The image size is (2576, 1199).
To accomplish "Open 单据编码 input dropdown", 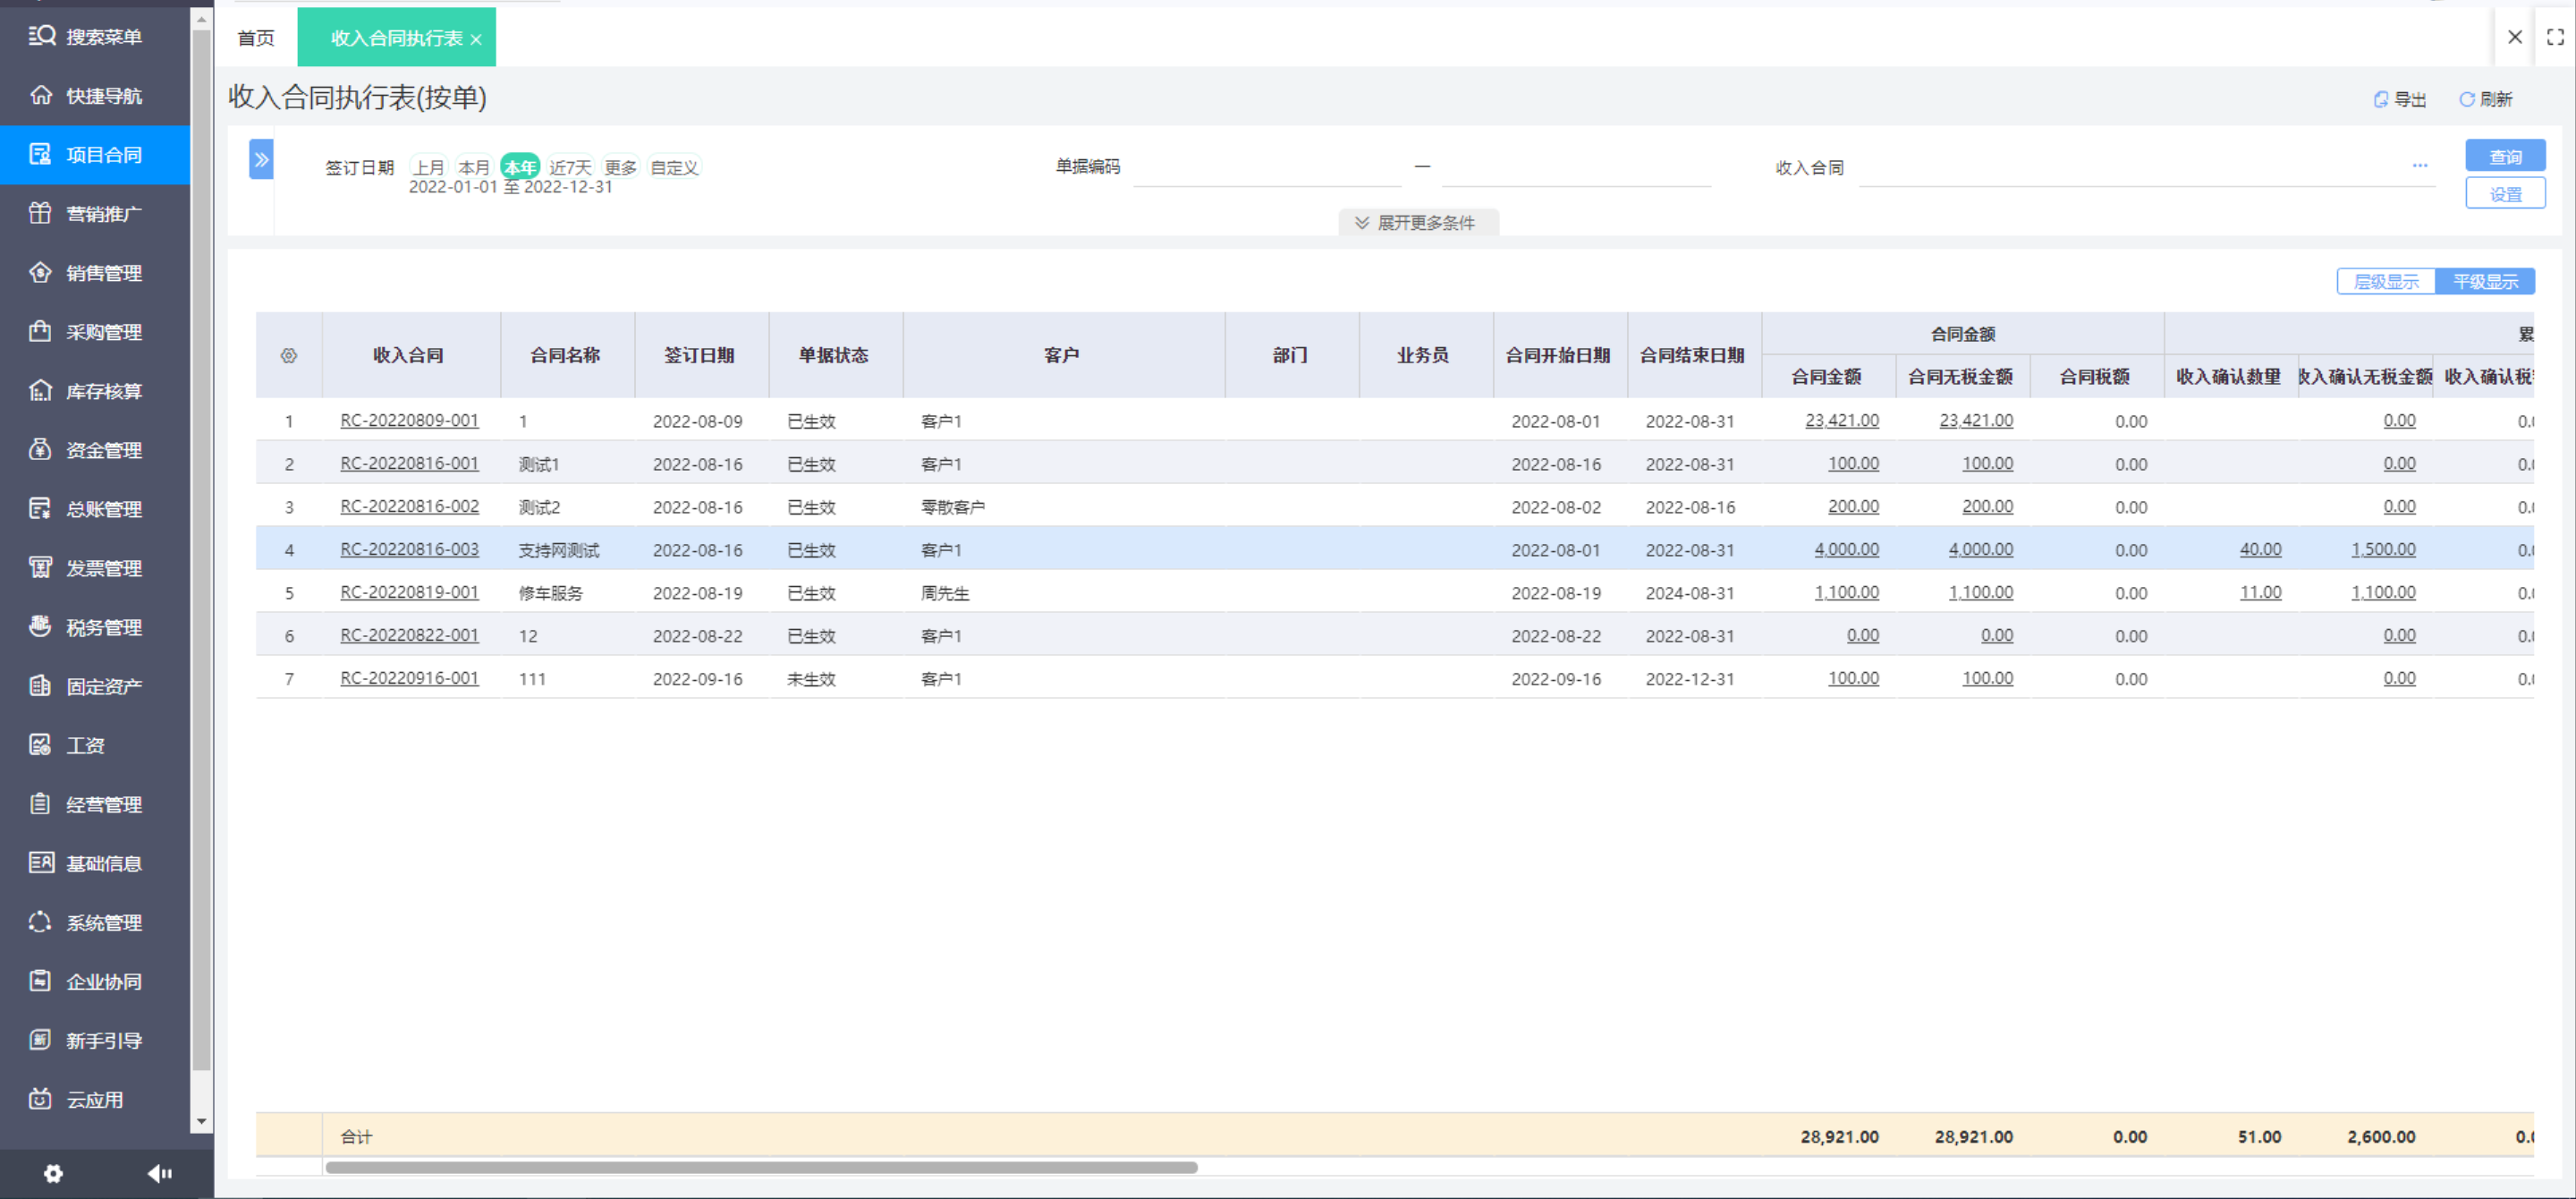I will point(1419,167).
